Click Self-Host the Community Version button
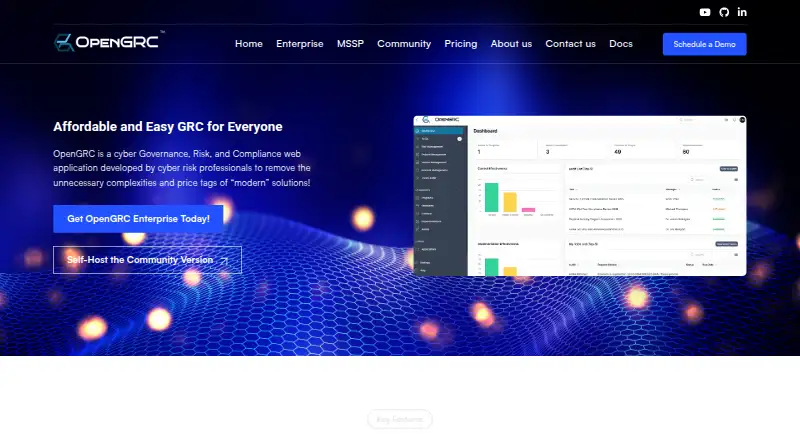 point(147,260)
